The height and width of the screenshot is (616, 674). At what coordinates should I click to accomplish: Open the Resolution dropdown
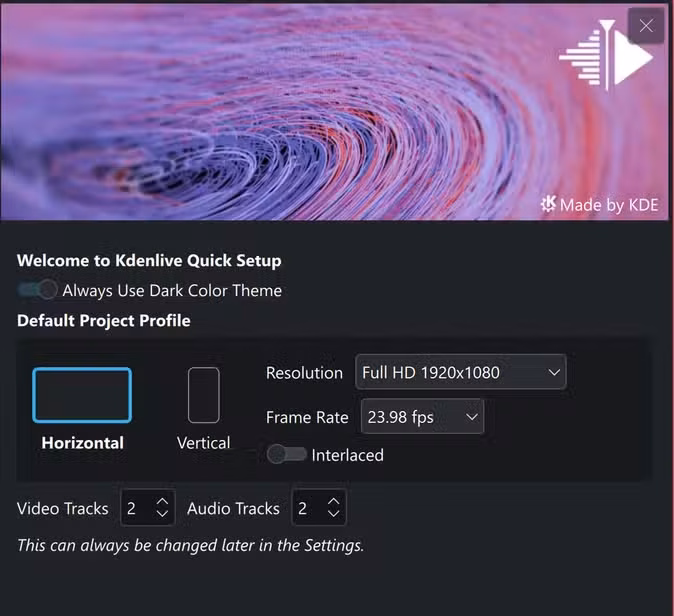tap(461, 372)
